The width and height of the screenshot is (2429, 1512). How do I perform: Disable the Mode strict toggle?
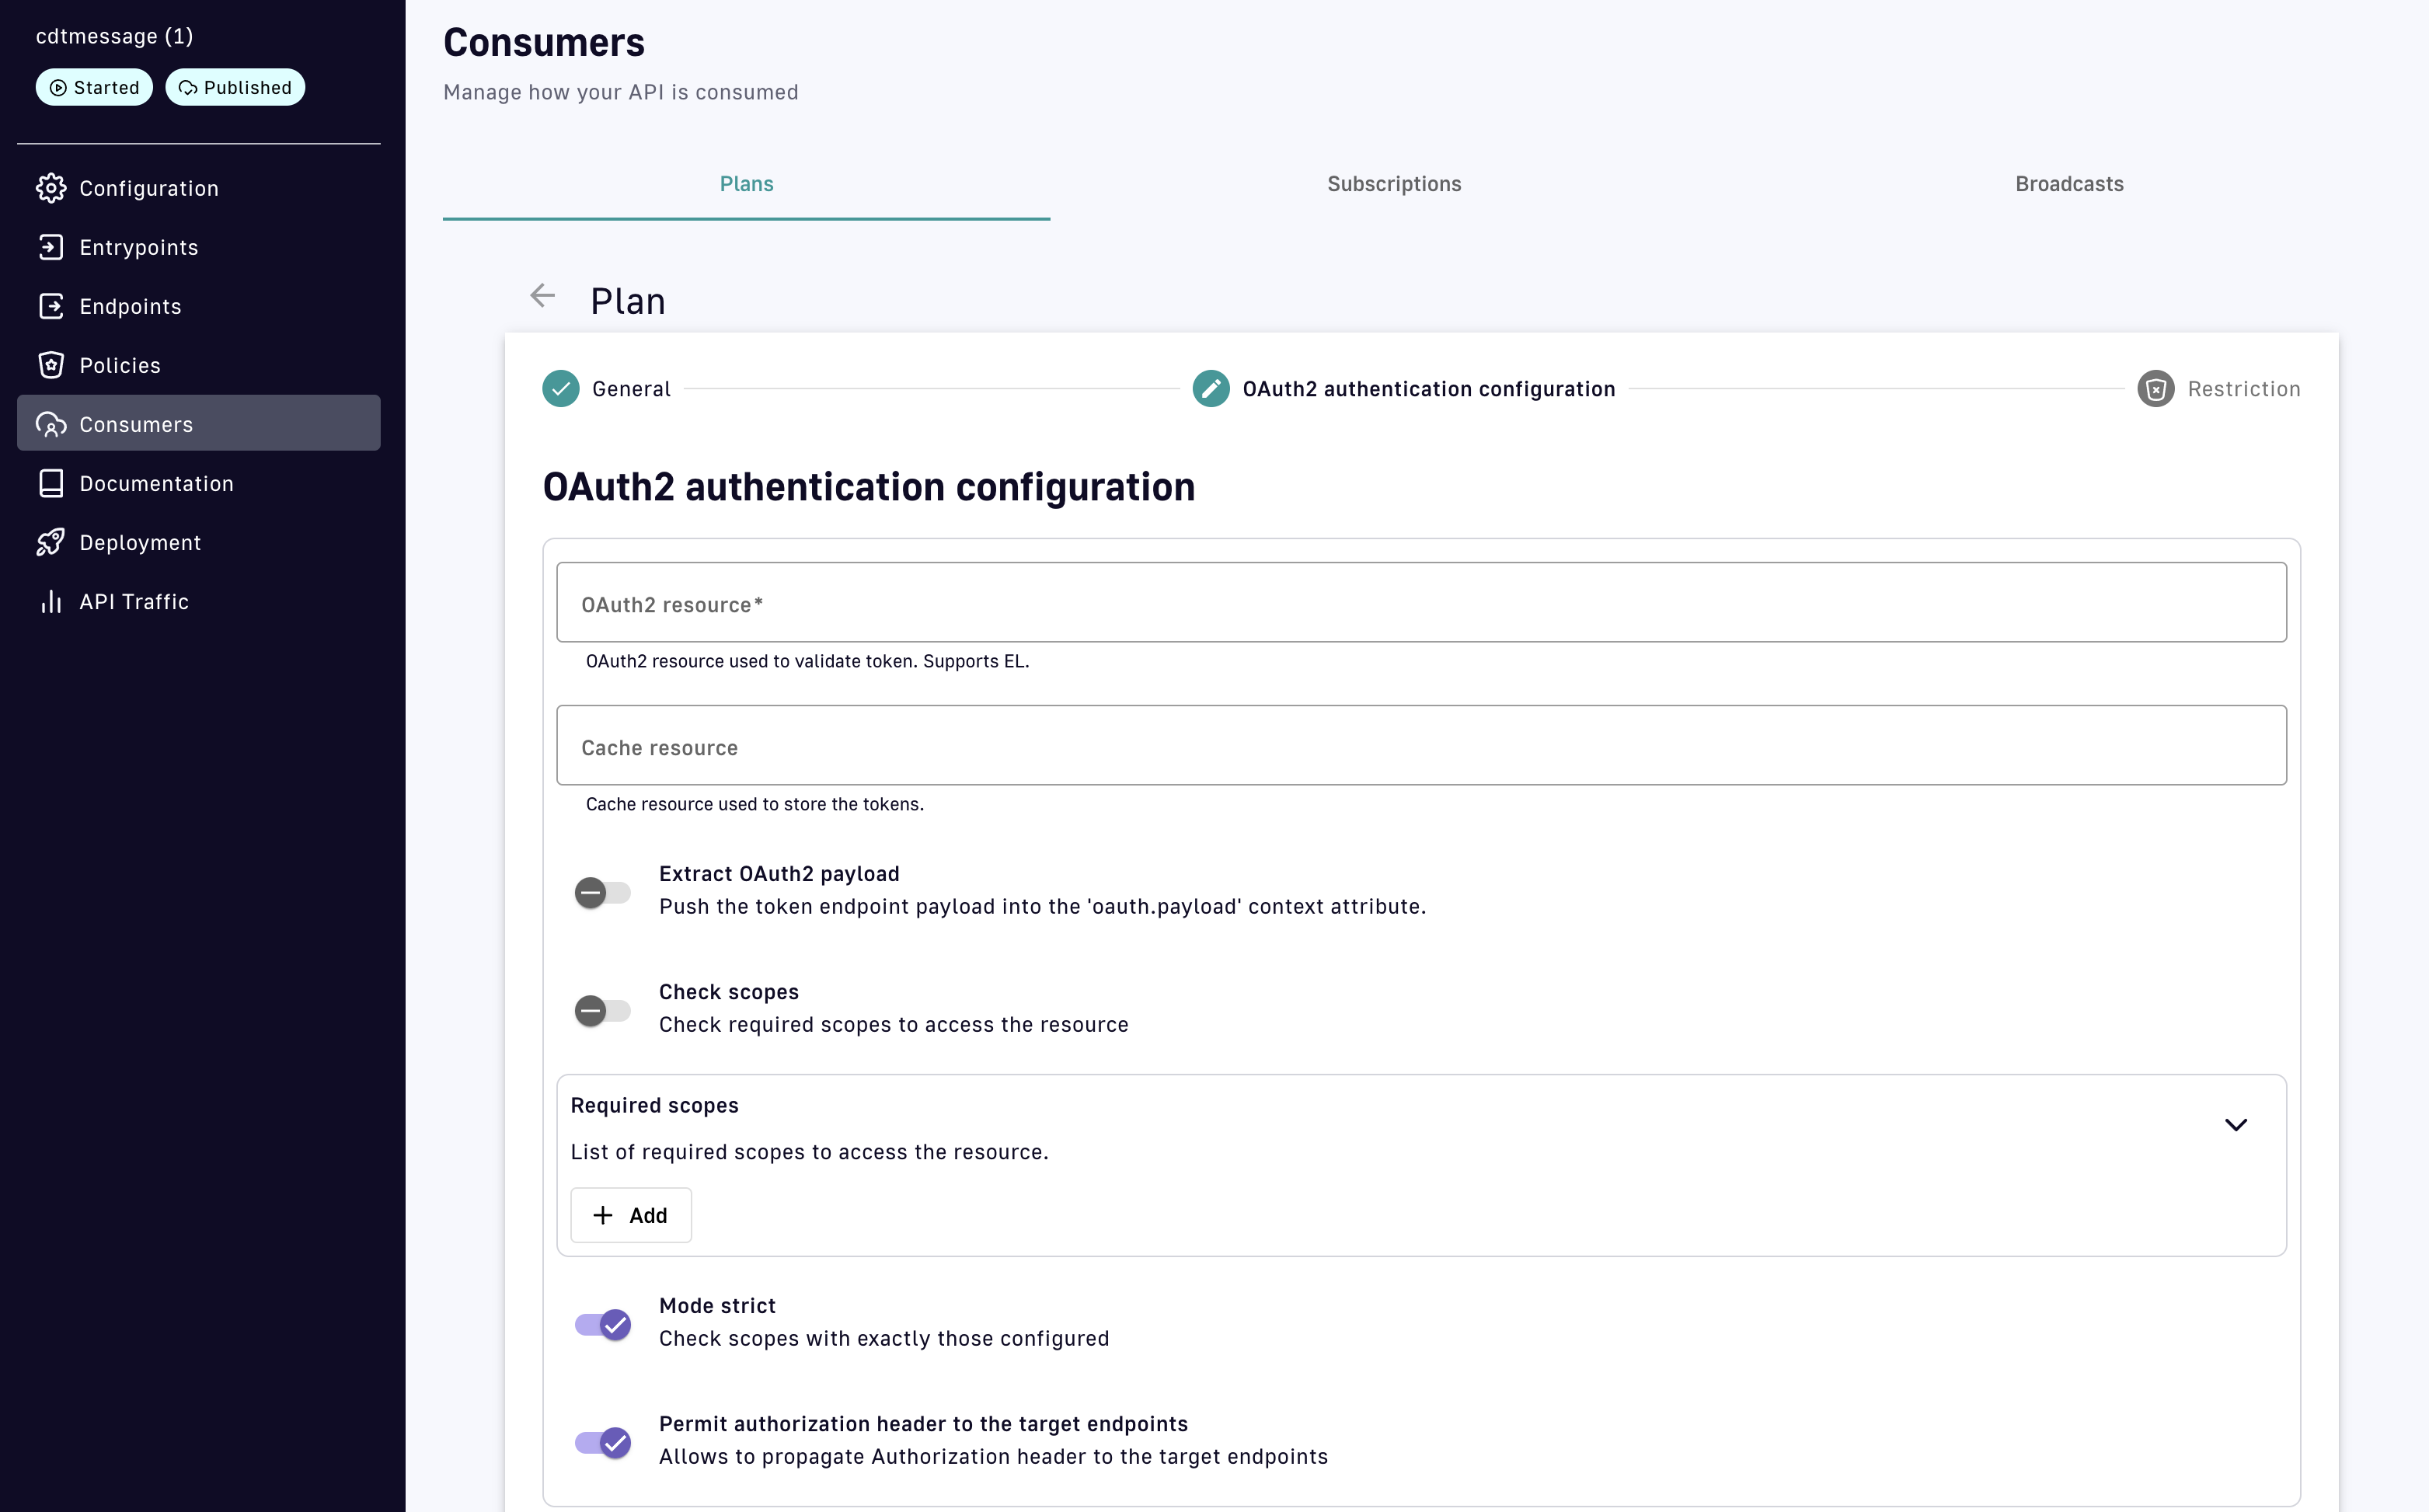602,1324
